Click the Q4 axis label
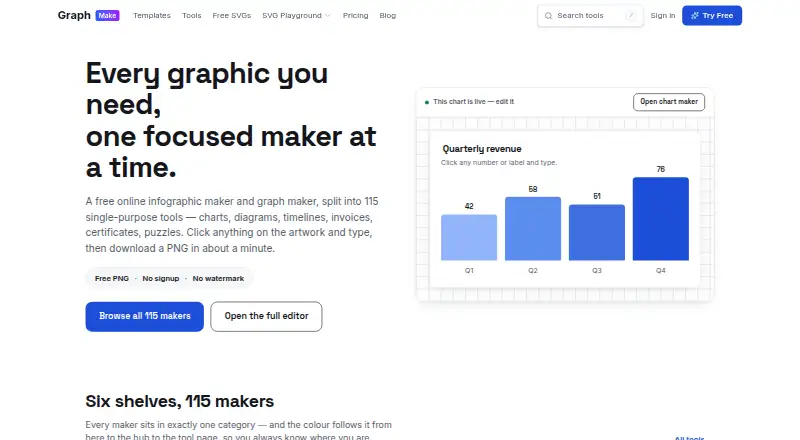Image resolution: width=800 pixels, height=440 pixels. [661, 271]
